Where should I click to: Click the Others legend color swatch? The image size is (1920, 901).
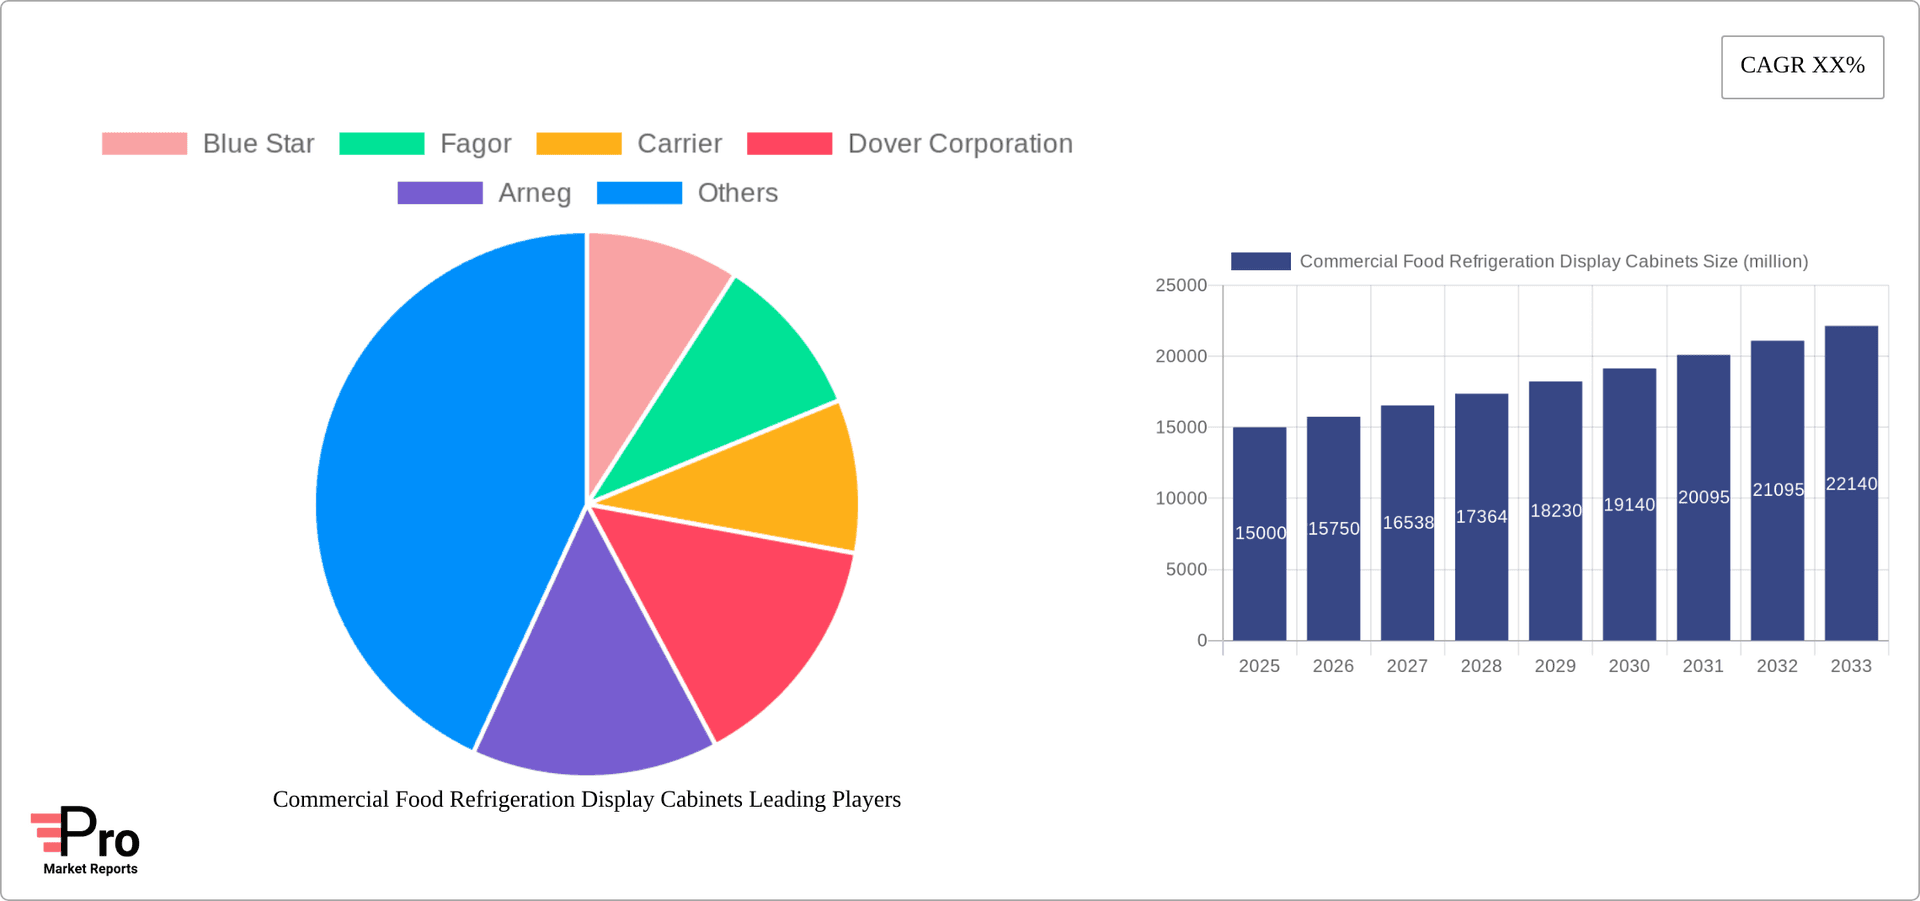[638, 192]
